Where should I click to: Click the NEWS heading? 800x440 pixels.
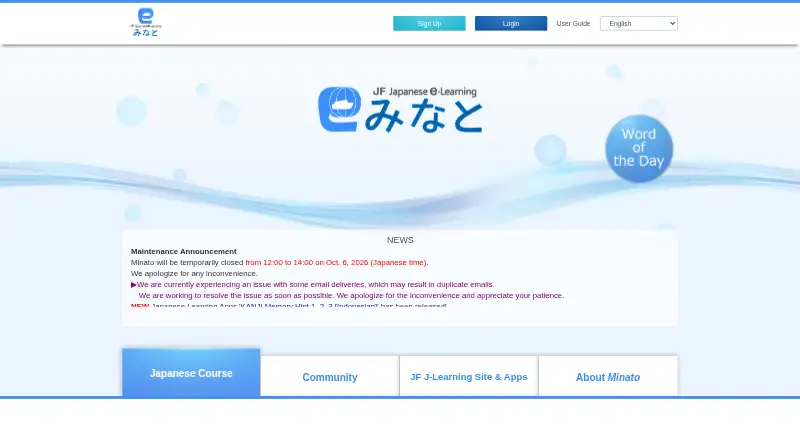click(x=400, y=240)
